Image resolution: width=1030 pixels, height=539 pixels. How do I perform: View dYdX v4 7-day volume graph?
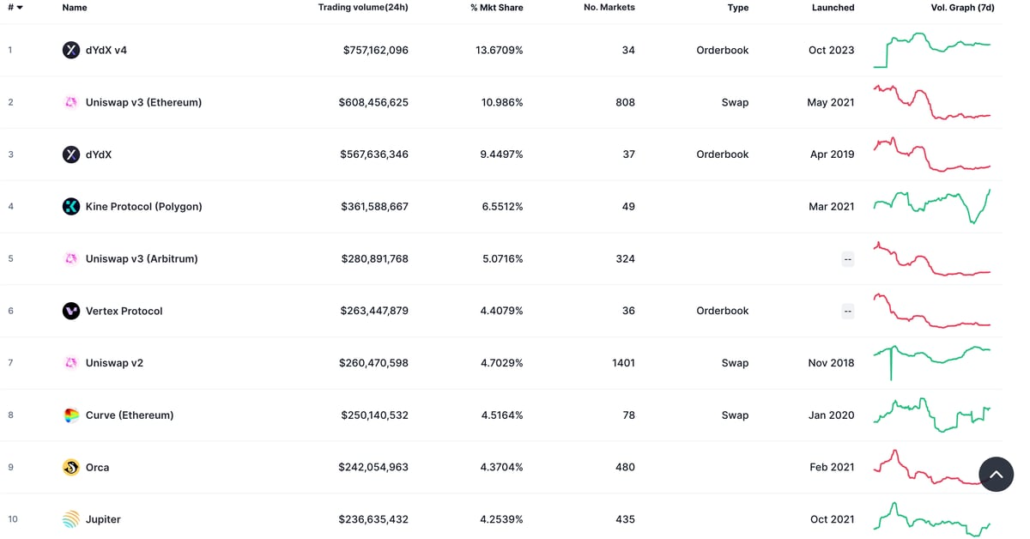point(932,48)
